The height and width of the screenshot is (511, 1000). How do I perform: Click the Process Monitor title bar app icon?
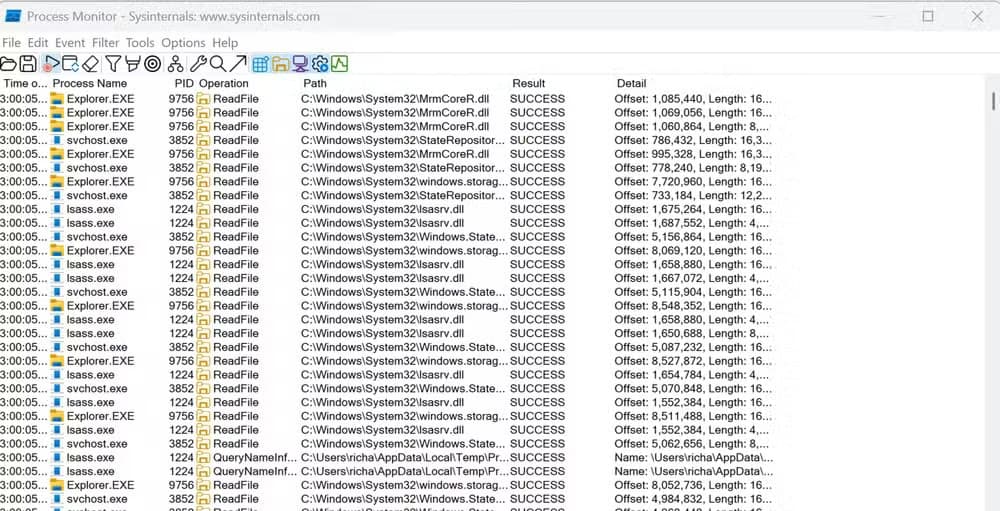13,17
